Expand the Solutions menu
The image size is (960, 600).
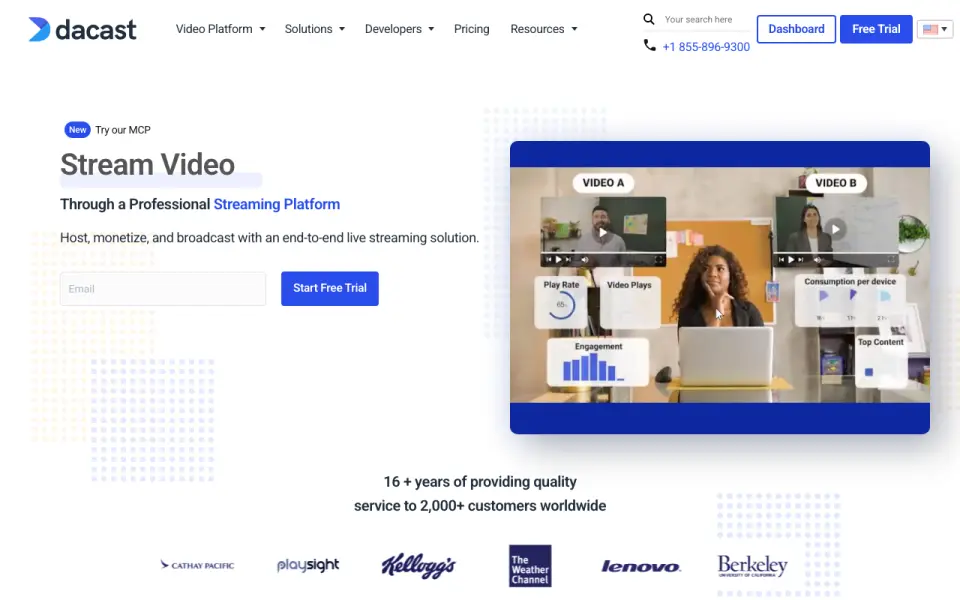point(315,29)
